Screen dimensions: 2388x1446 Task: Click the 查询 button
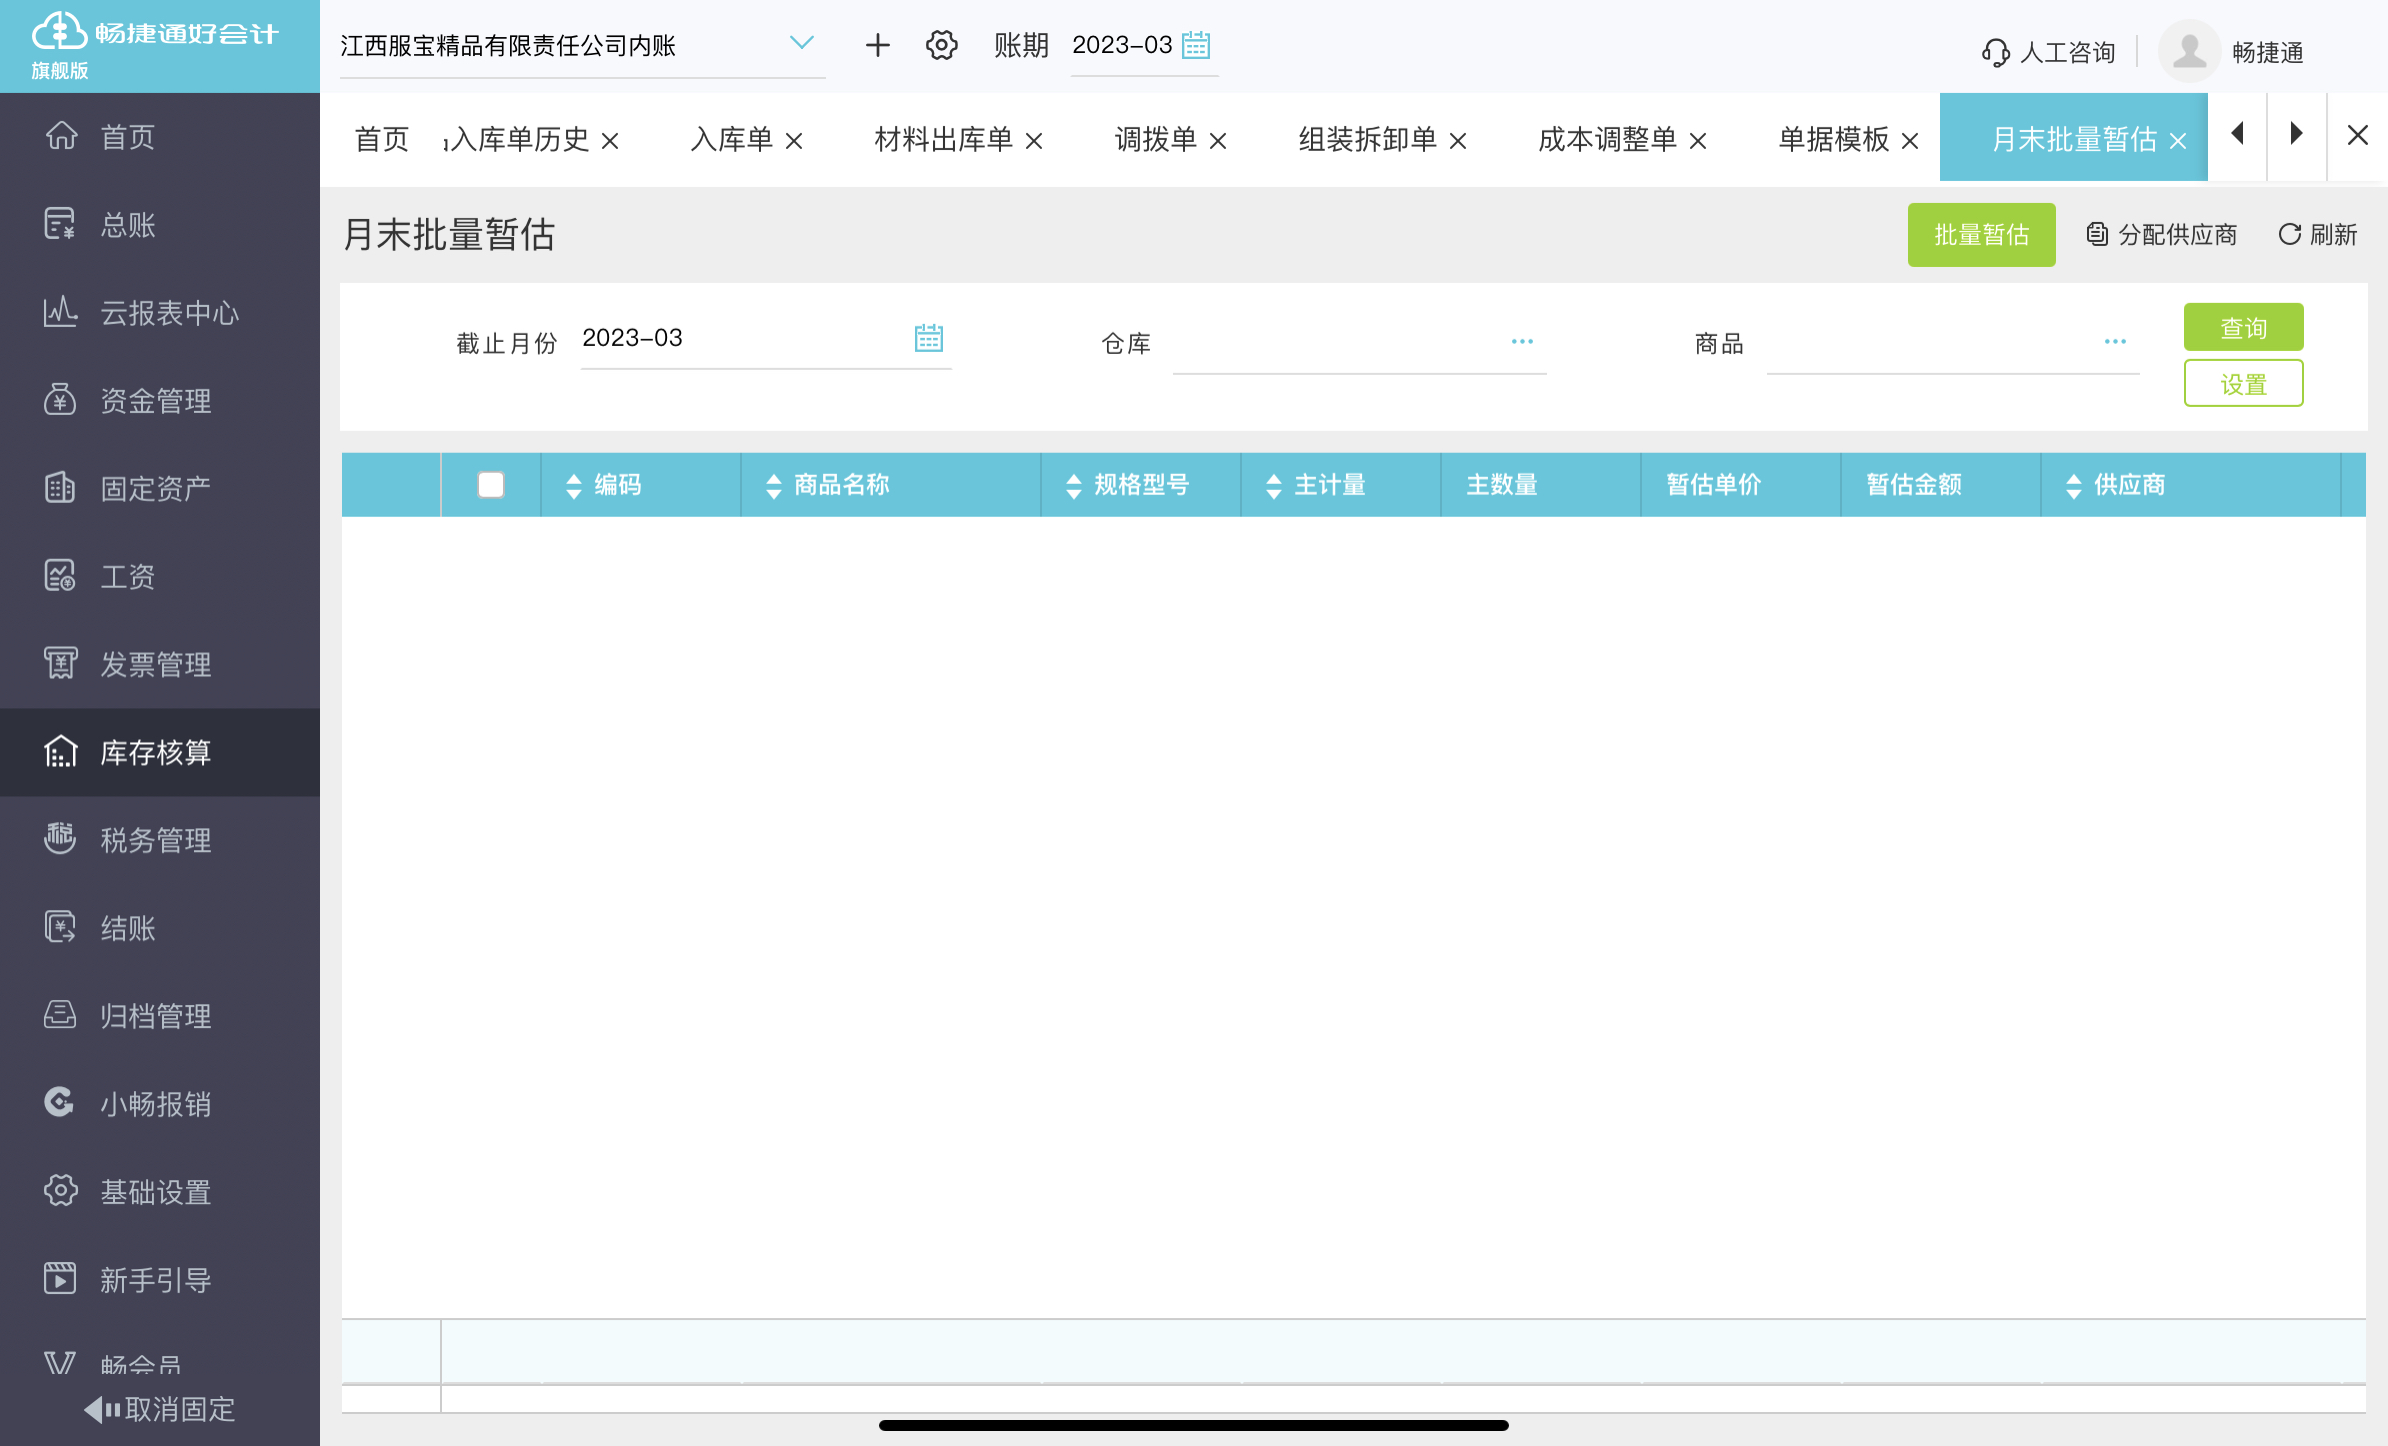click(2241, 327)
